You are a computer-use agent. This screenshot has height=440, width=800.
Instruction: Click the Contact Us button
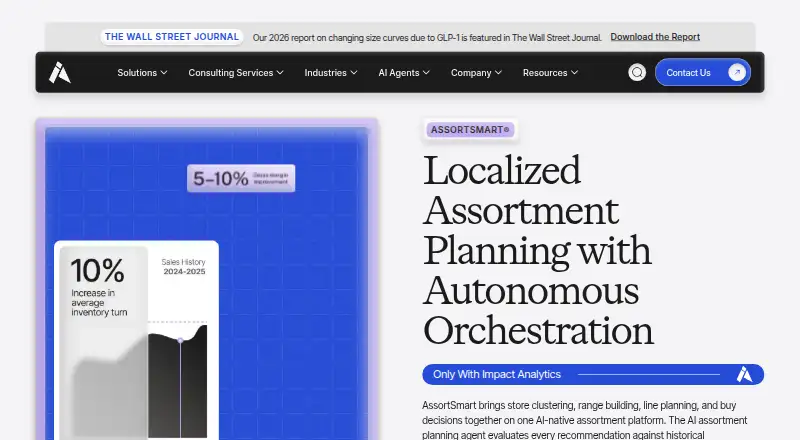point(703,72)
